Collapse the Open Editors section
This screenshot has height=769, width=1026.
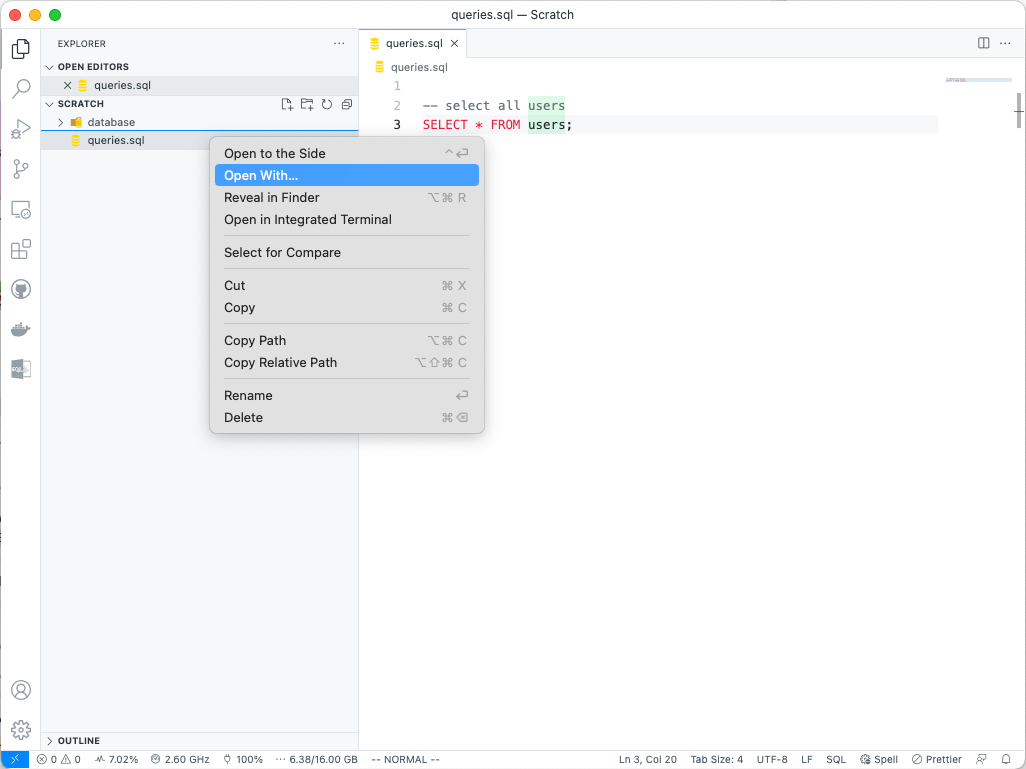point(50,67)
